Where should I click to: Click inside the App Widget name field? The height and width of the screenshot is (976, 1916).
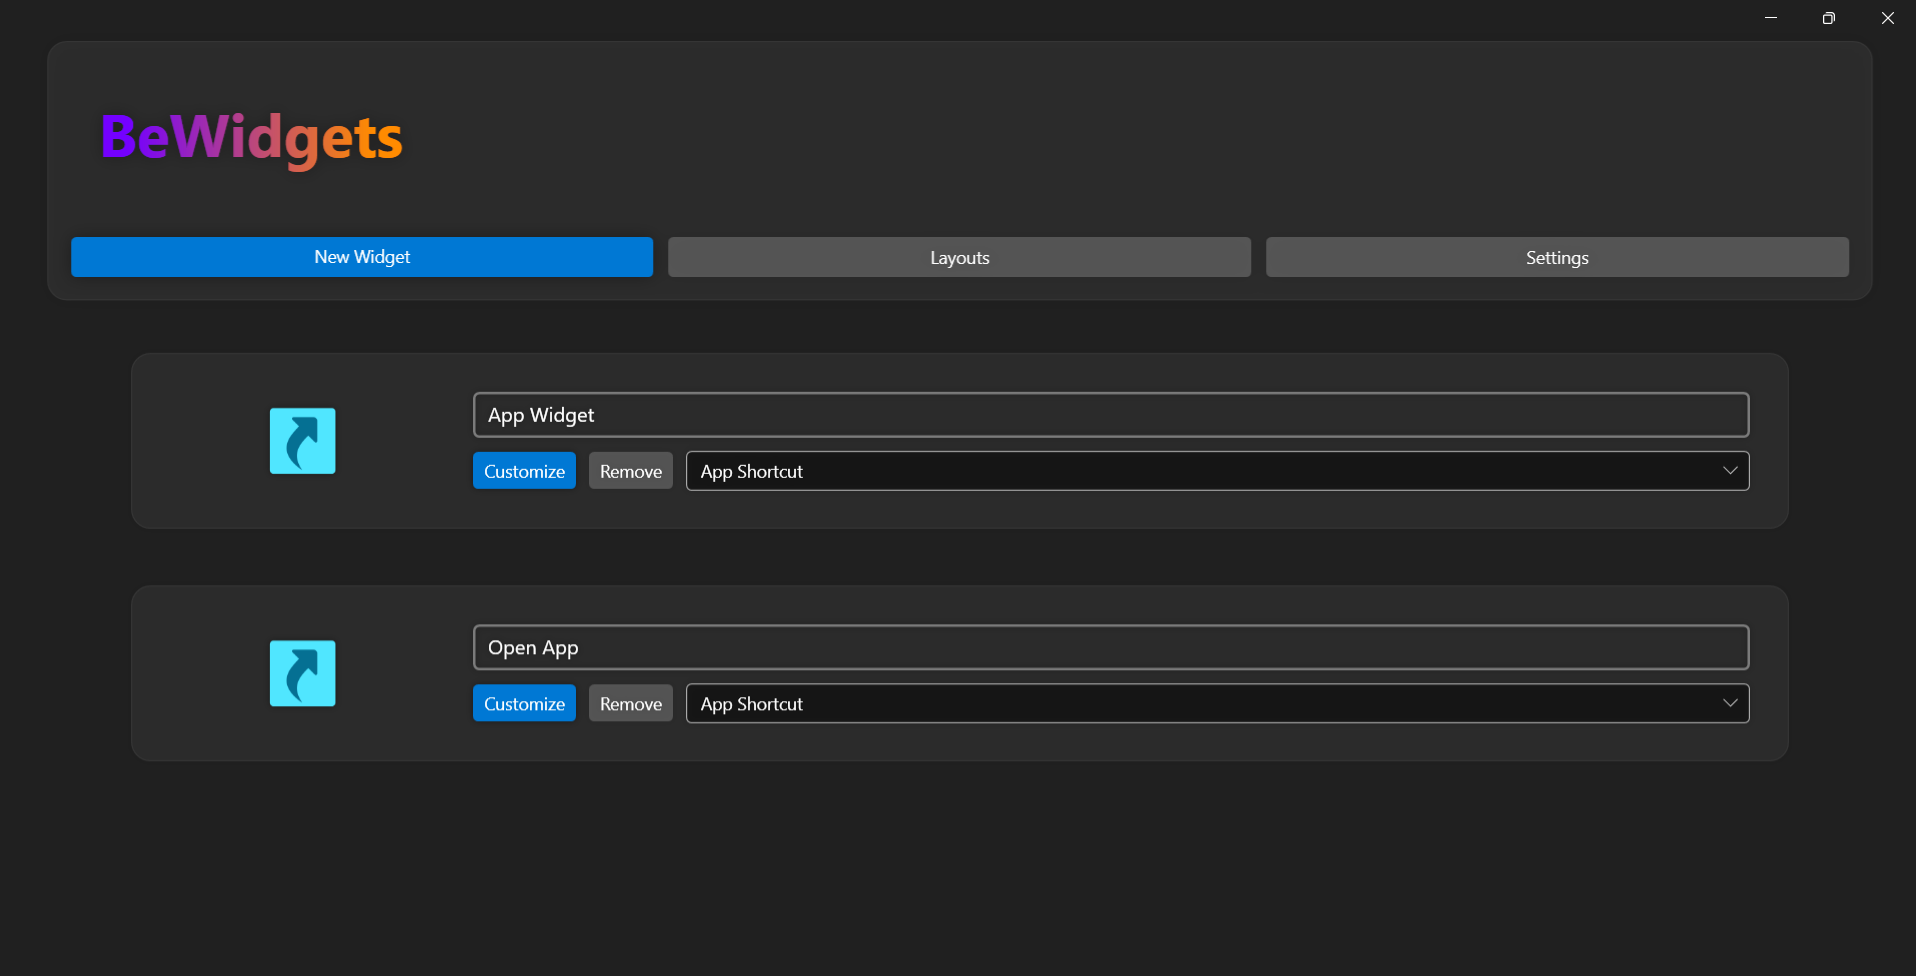pyautogui.click(x=1110, y=414)
